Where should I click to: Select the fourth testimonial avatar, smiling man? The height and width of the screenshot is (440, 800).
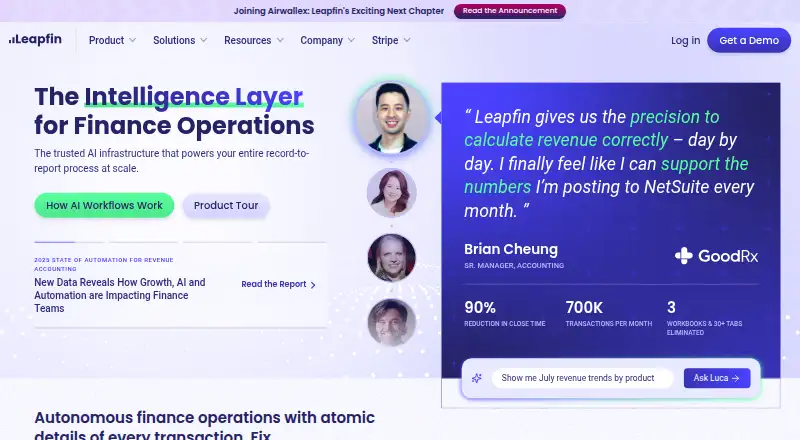pyautogui.click(x=391, y=323)
